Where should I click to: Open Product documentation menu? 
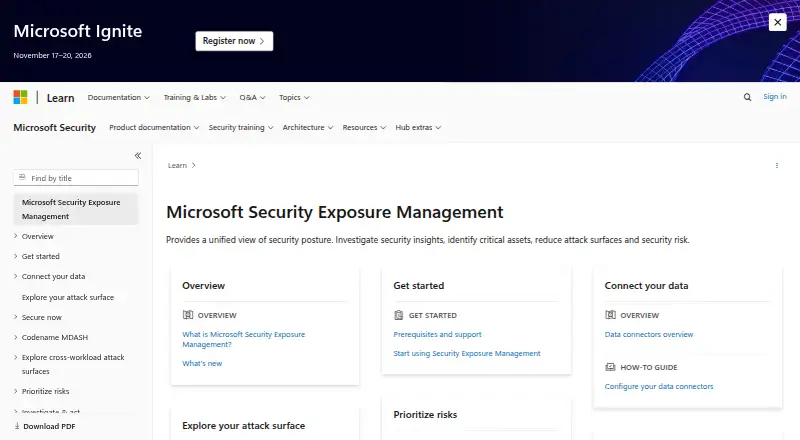point(154,127)
